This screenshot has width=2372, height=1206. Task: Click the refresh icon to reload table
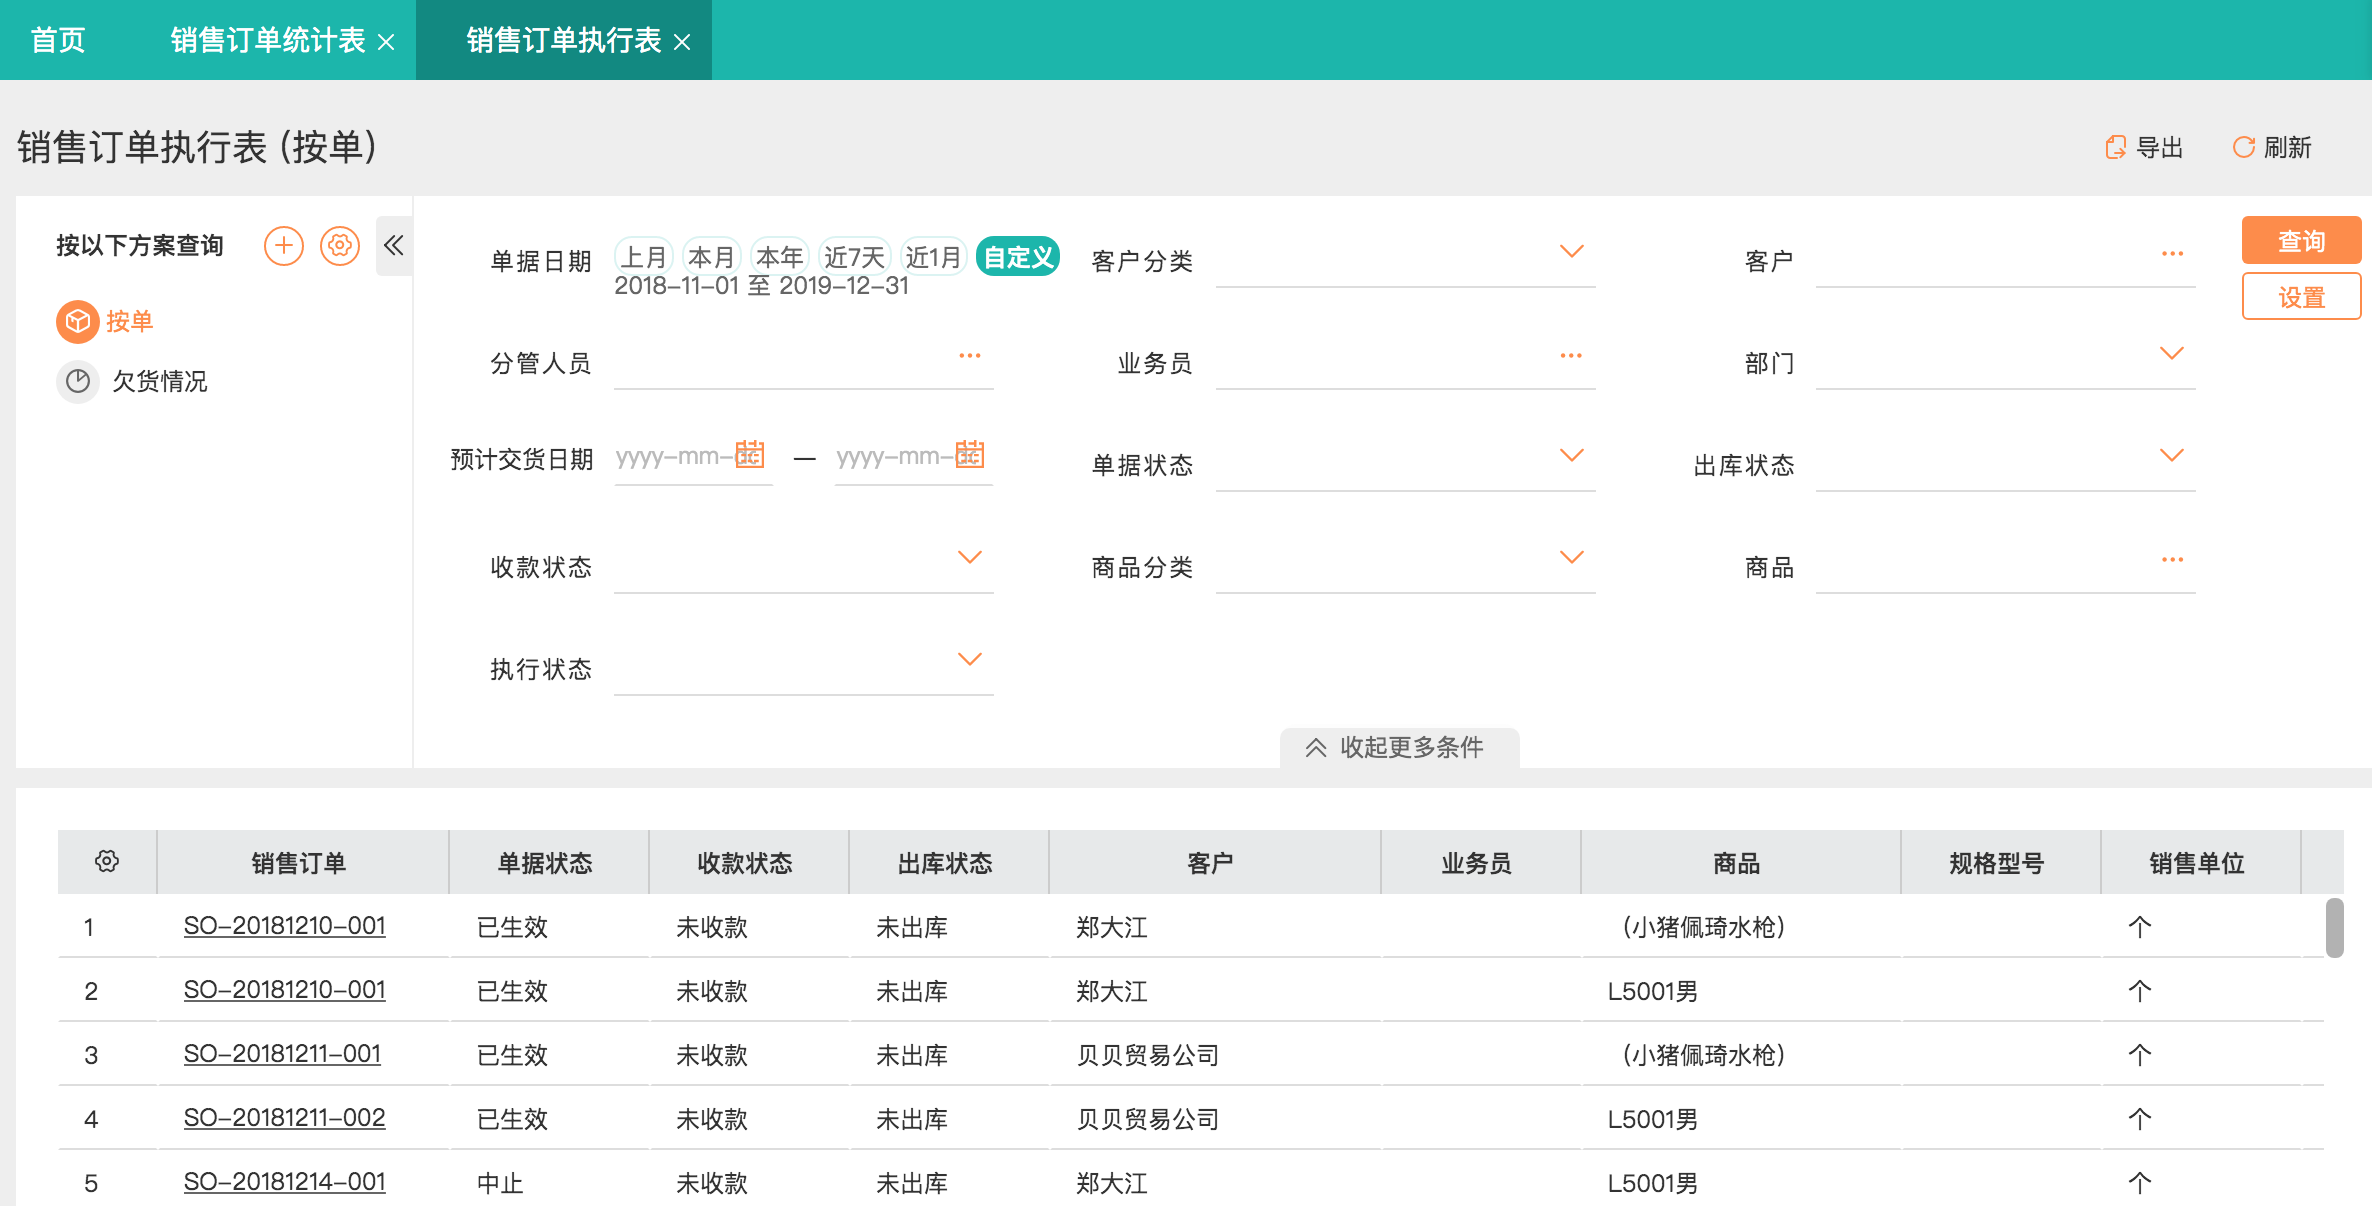click(x=2246, y=148)
